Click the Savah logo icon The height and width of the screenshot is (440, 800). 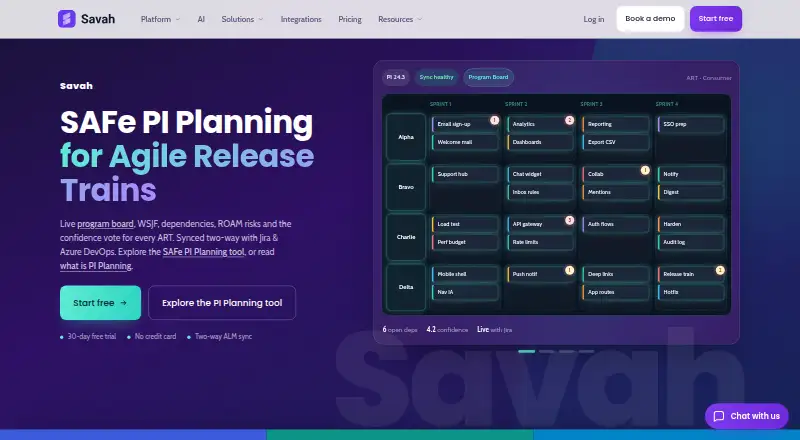67,19
